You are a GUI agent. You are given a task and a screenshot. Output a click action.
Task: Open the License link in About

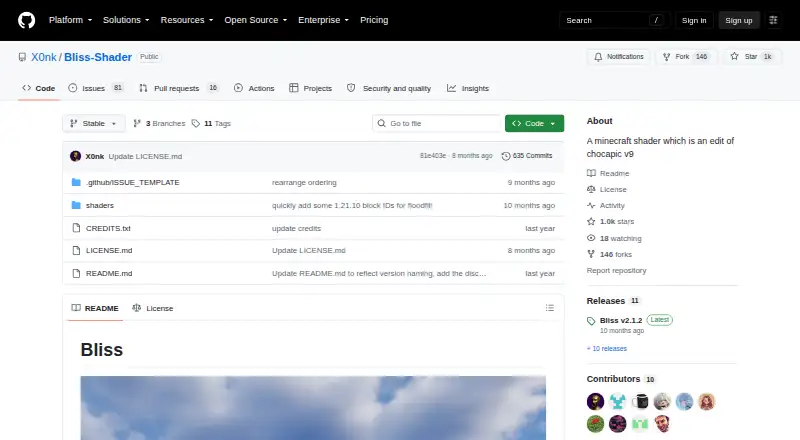[x=607, y=189]
